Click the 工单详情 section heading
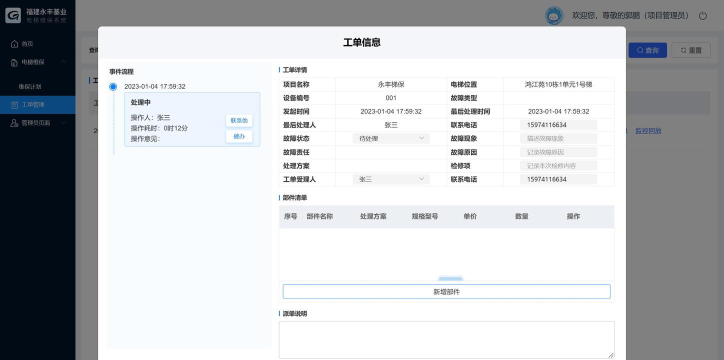The width and height of the screenshot is (724, 360). [x=295, y=70]
